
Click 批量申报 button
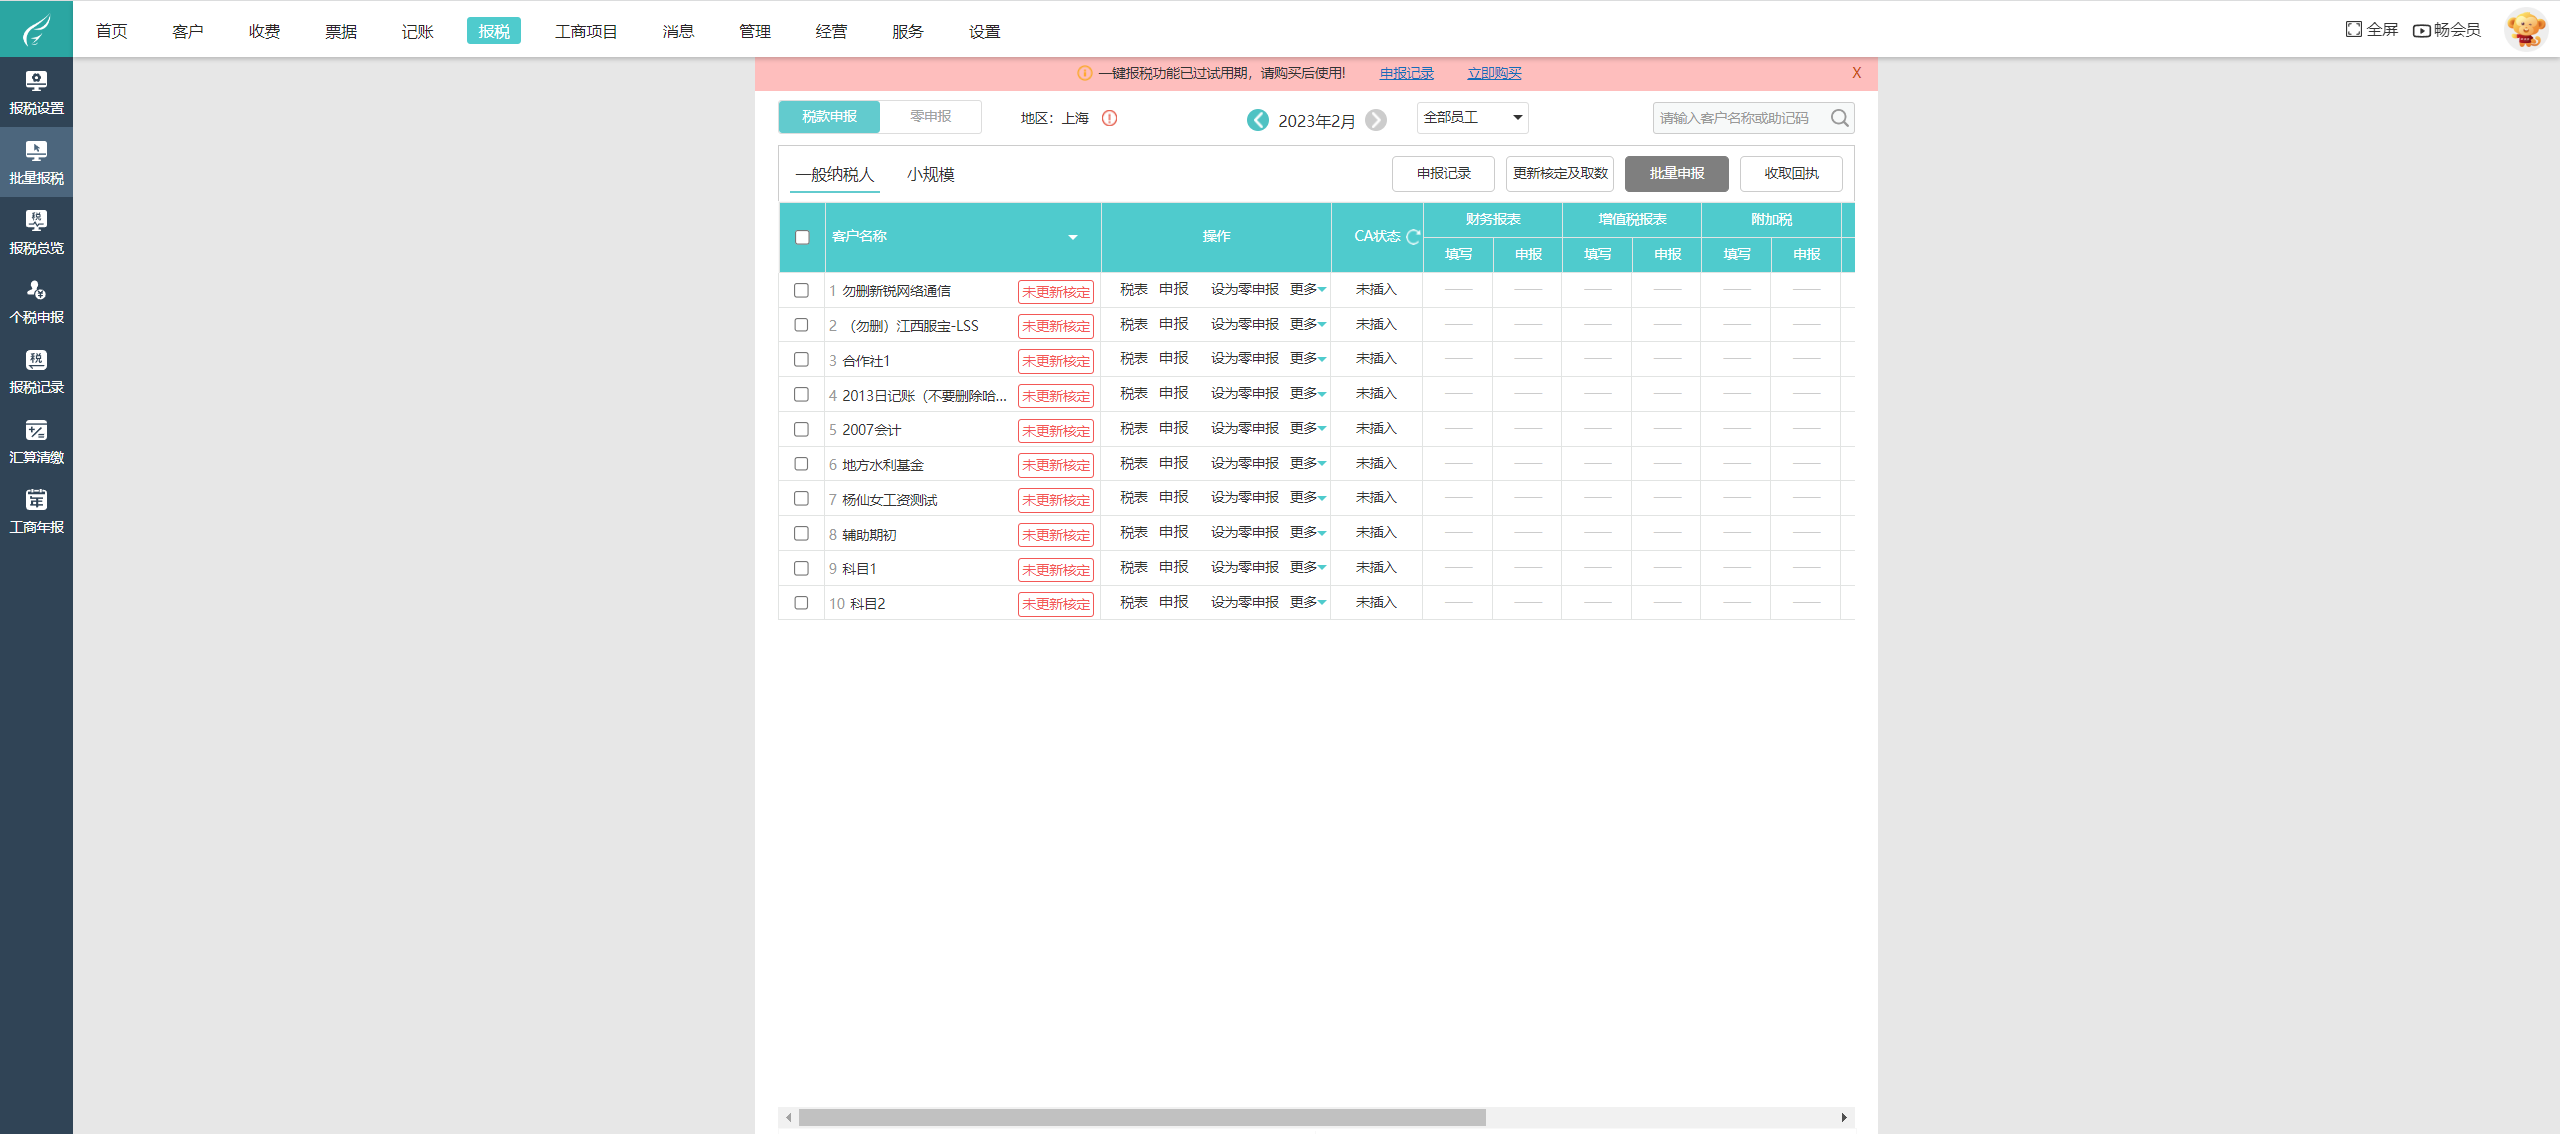[x=1675, y=171]
